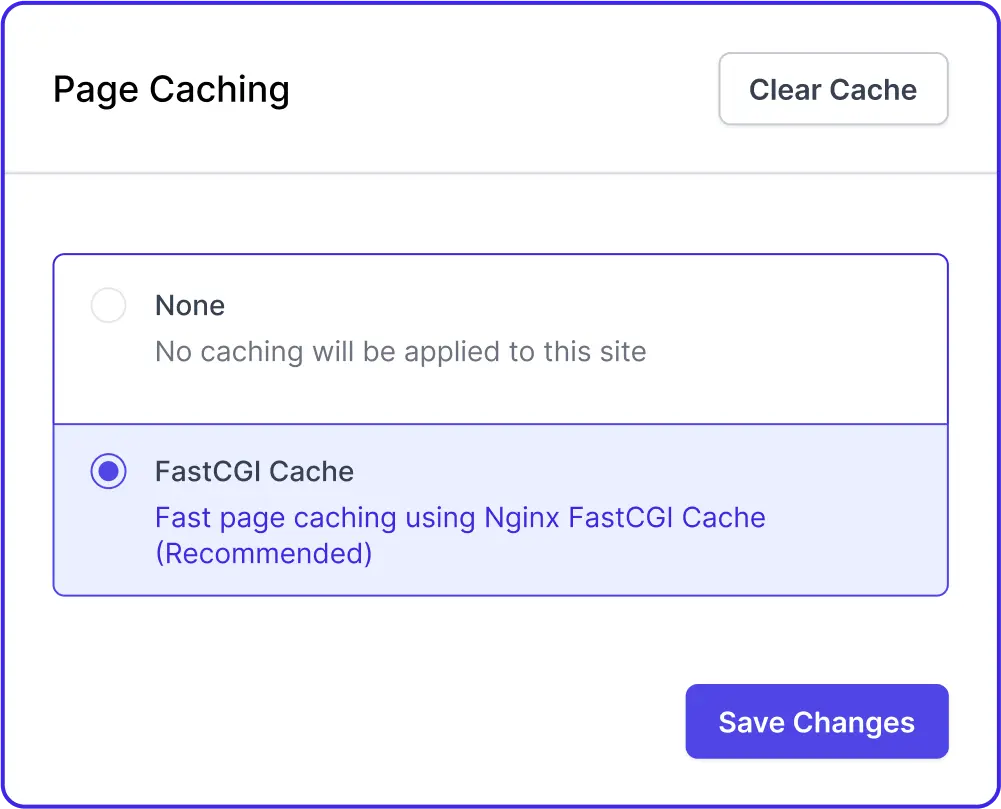Click the Clear Cache button

(x=833, y=89)
